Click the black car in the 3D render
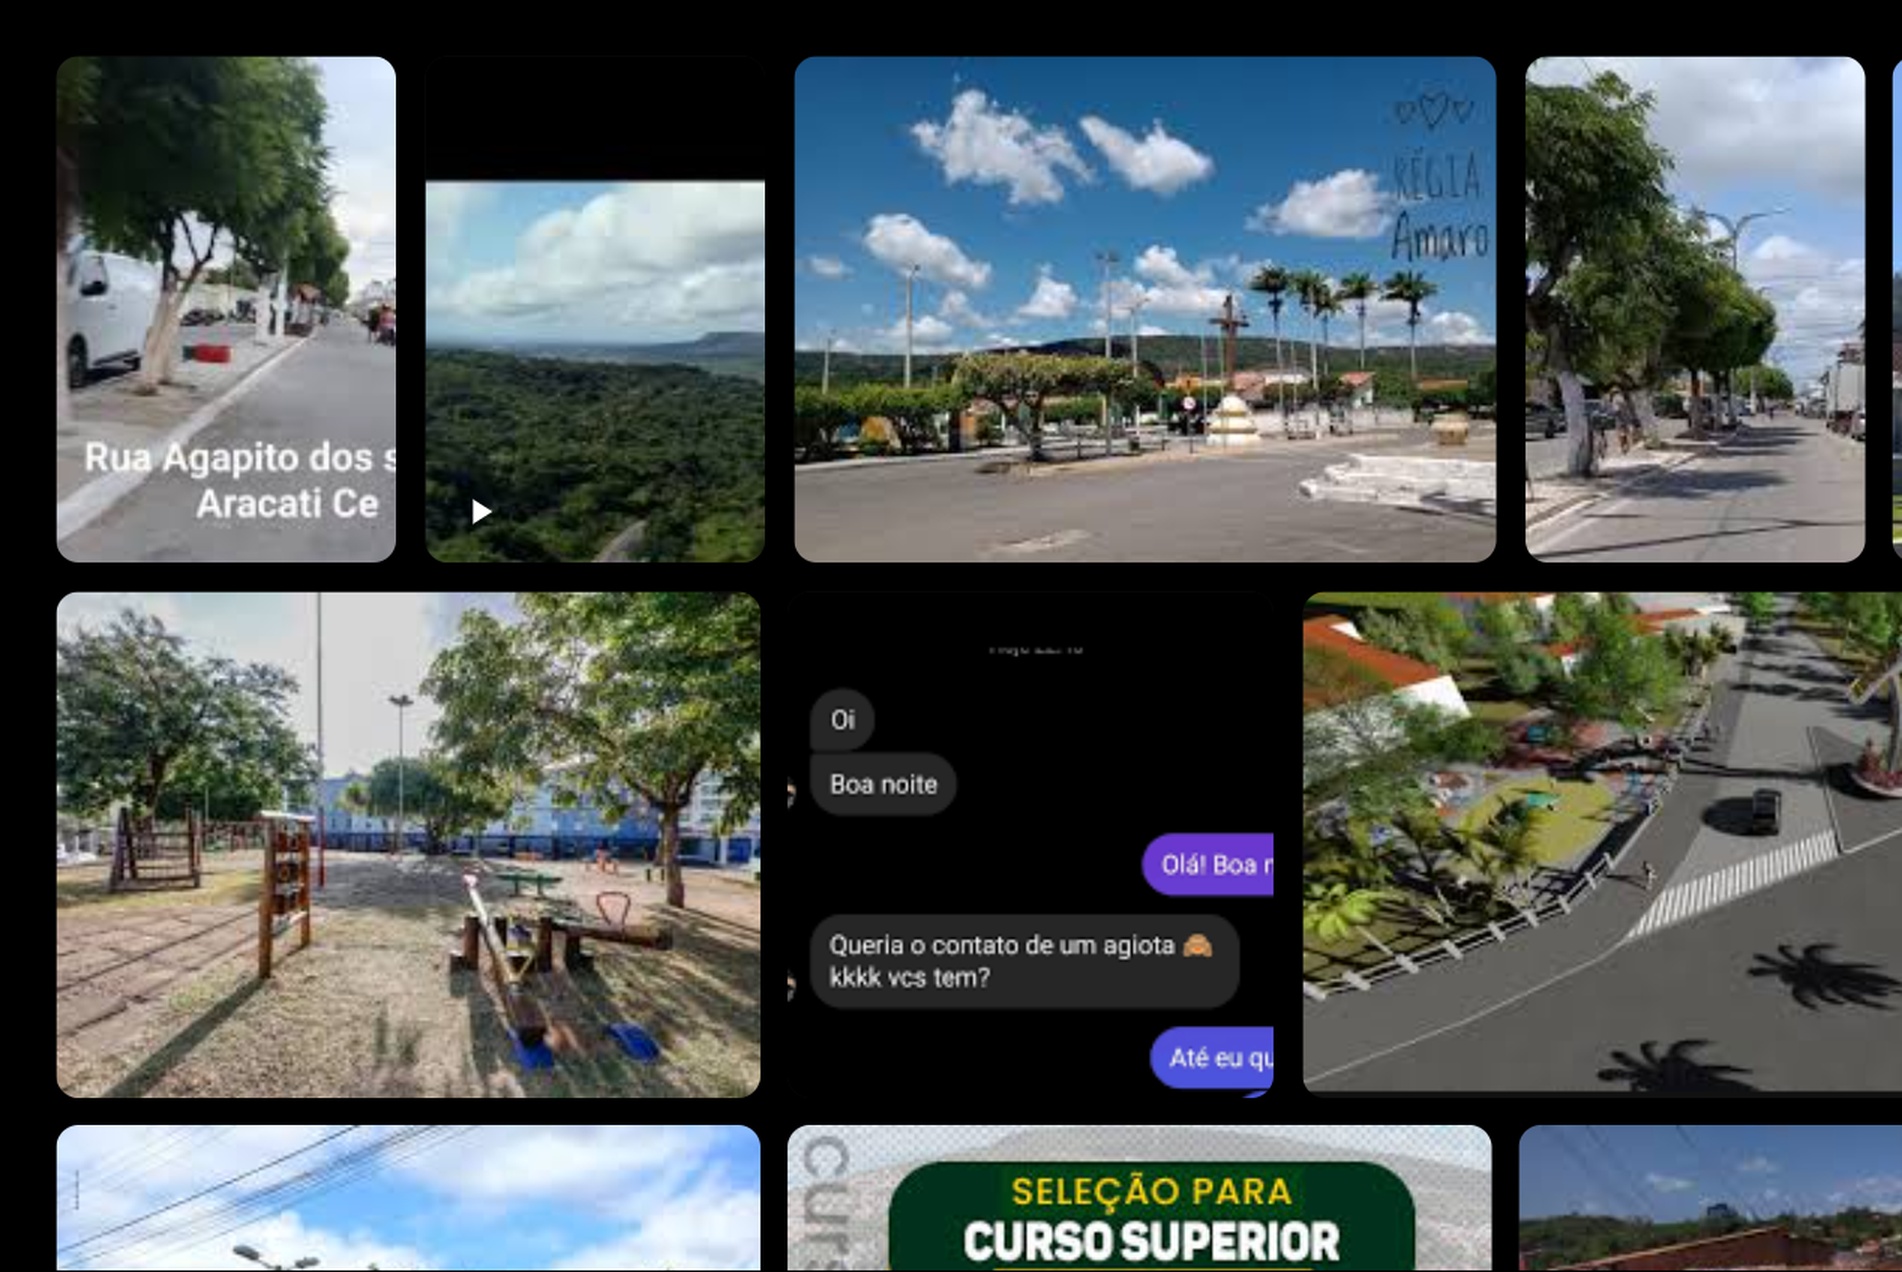 click(1763, 809)
